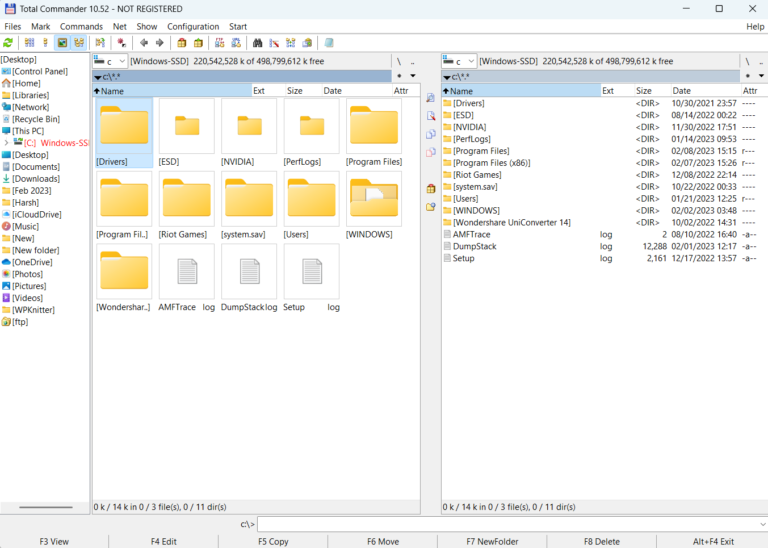This screenshot has width=768, height=548.
Task: Open the Notepad icon at toolbar end
Action: coord(329,43)
